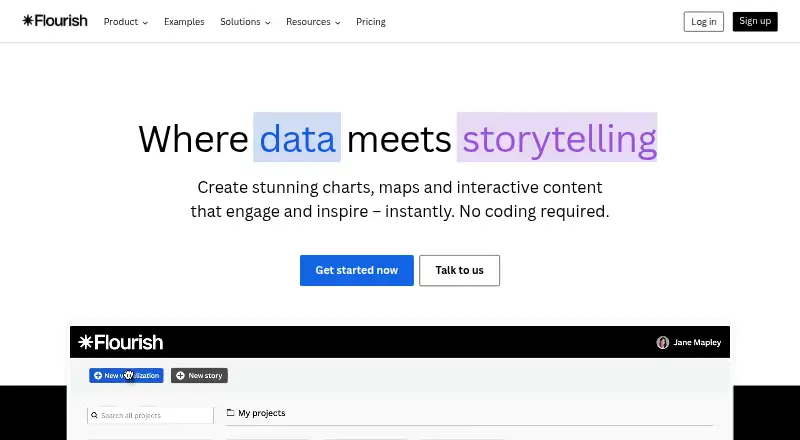
Task: Expand the Product dropdown menu
Action: pos(126,22)
